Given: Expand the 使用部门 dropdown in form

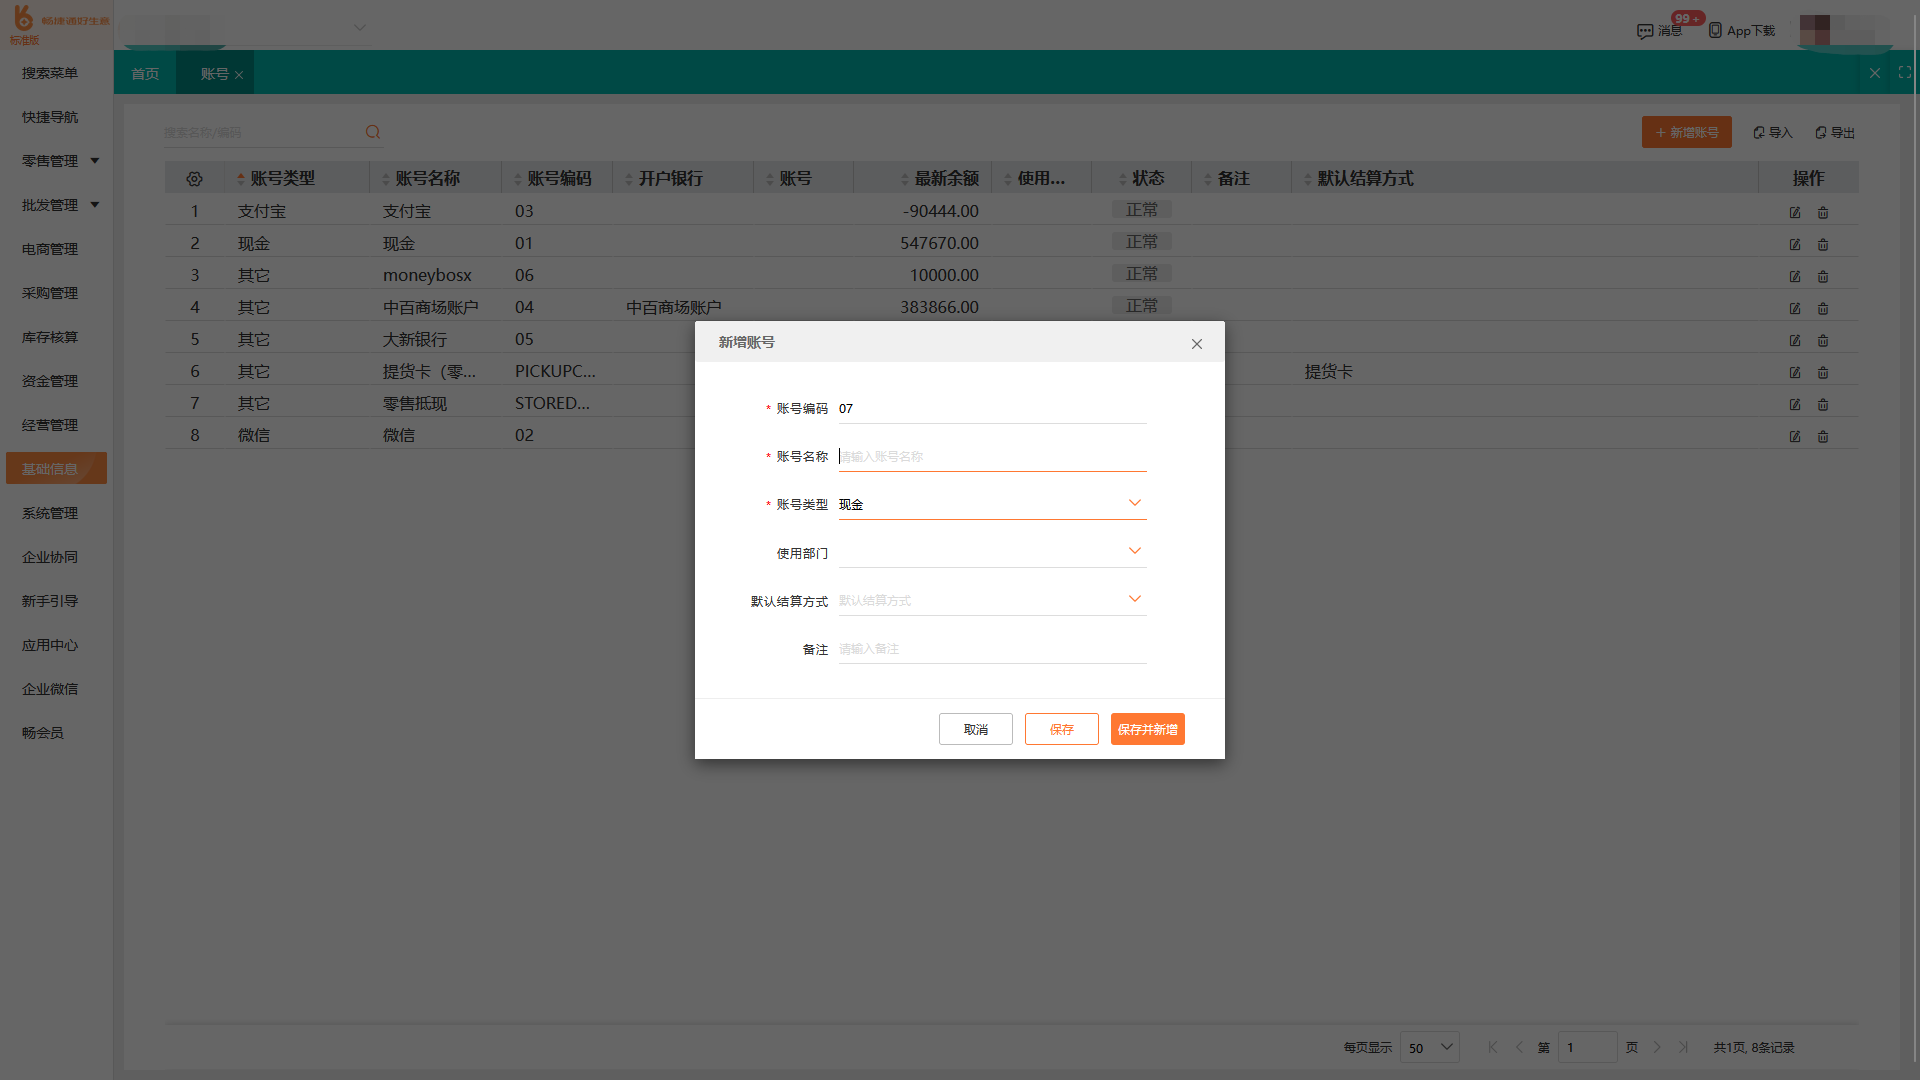Looking at the screenshot, I should coord(1134,551).
